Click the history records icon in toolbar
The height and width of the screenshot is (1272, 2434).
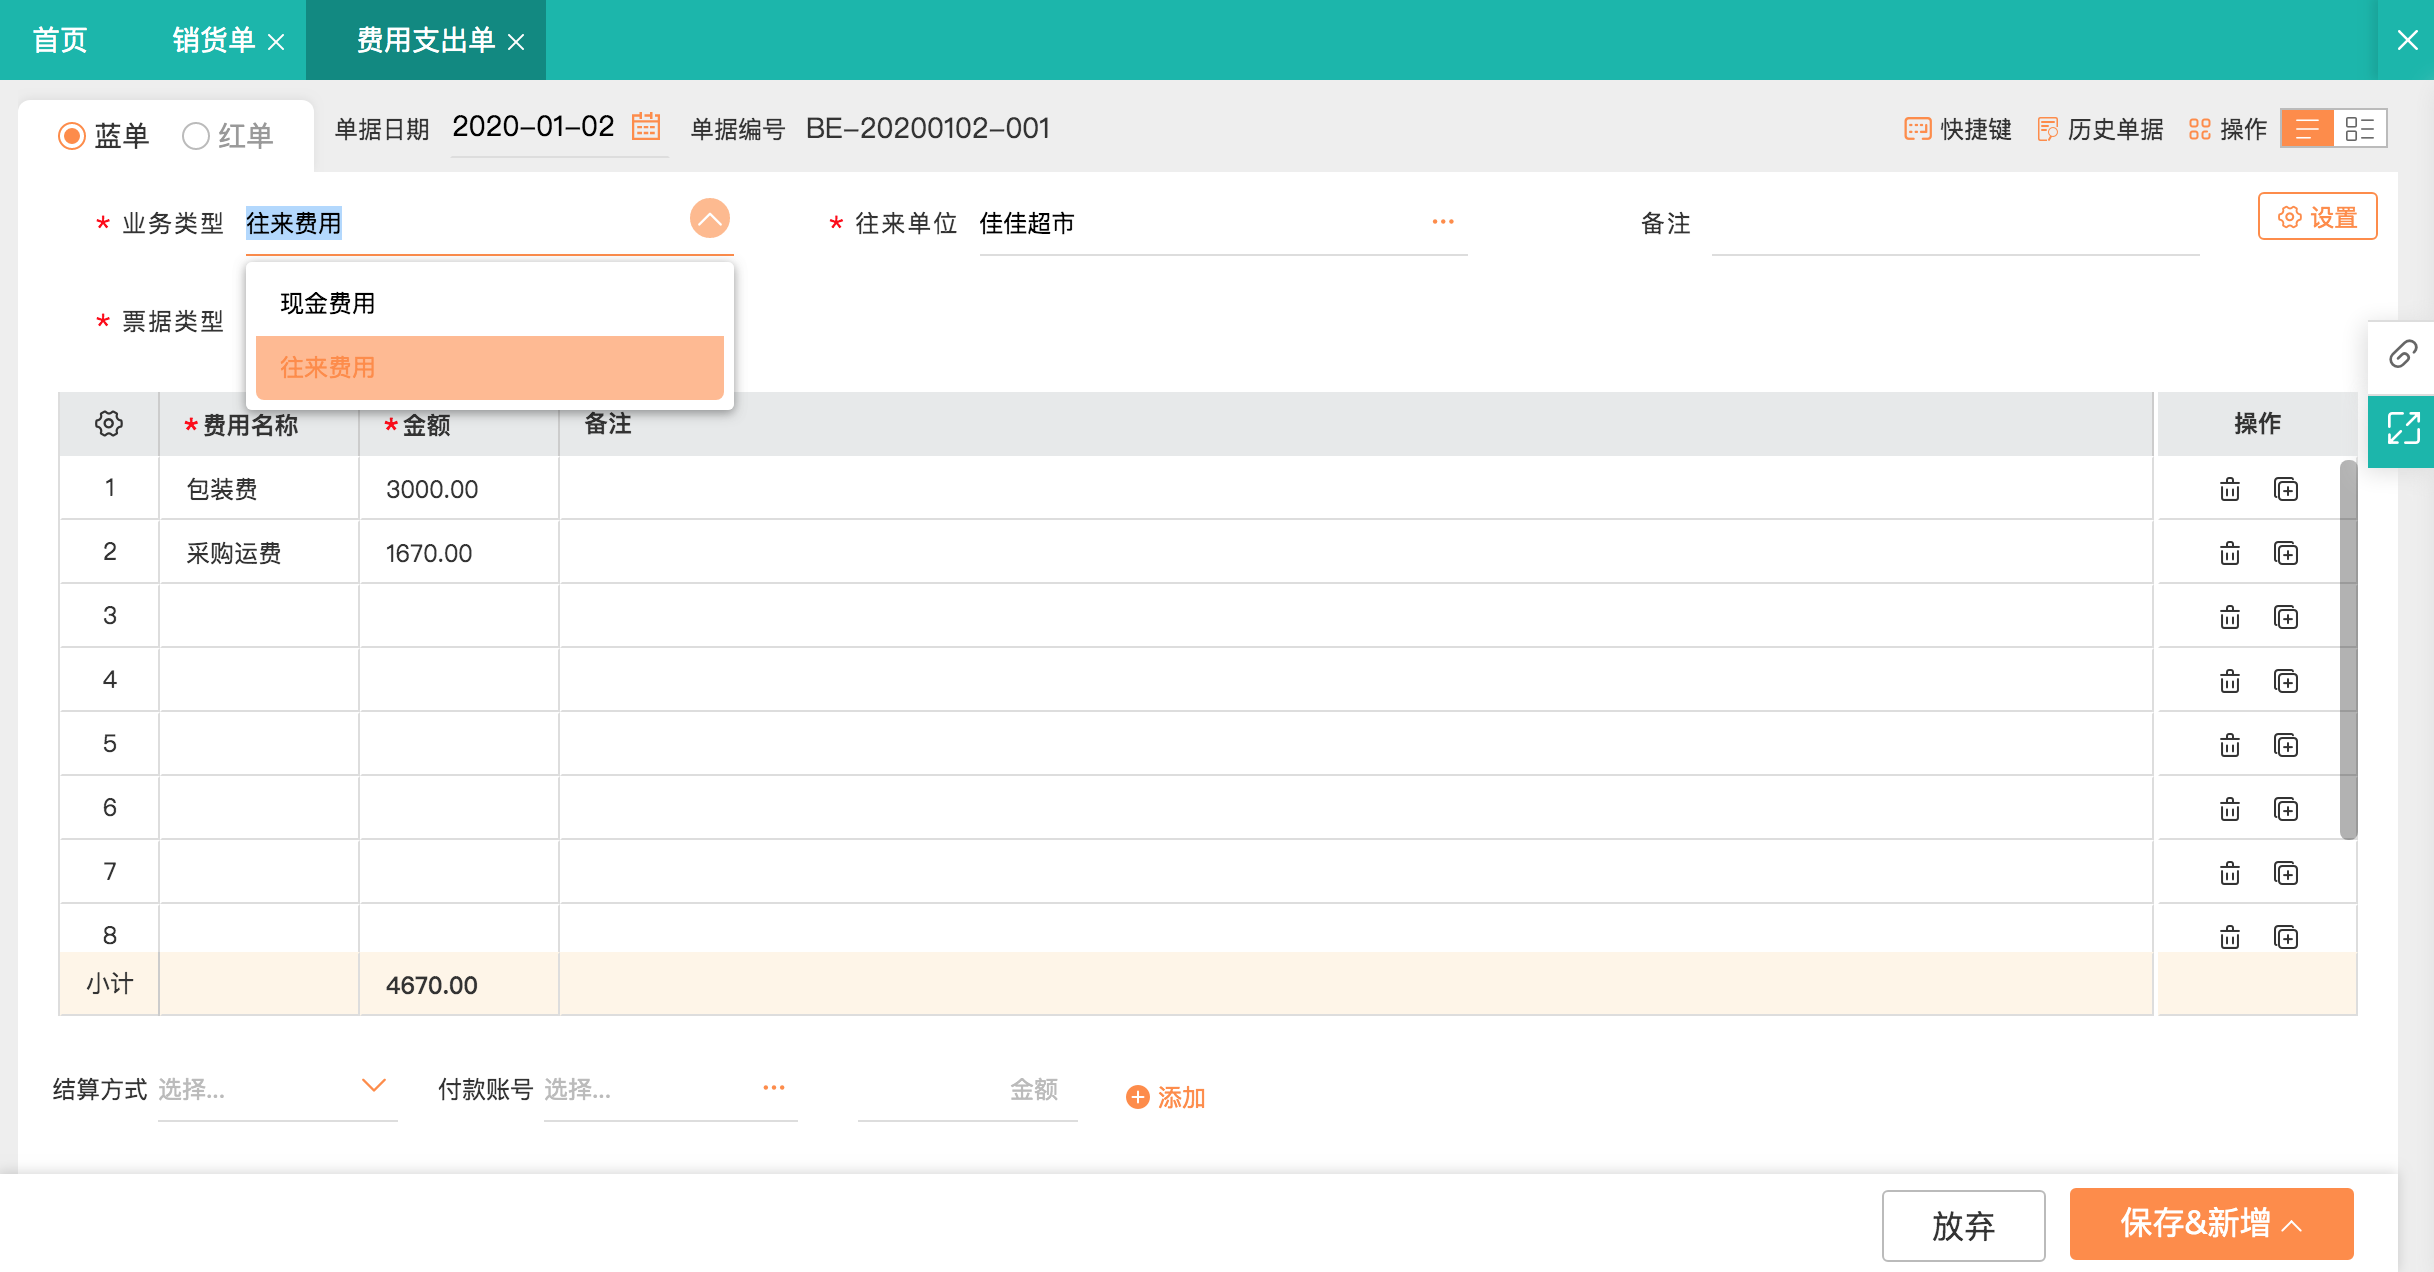pos(2052,130)
